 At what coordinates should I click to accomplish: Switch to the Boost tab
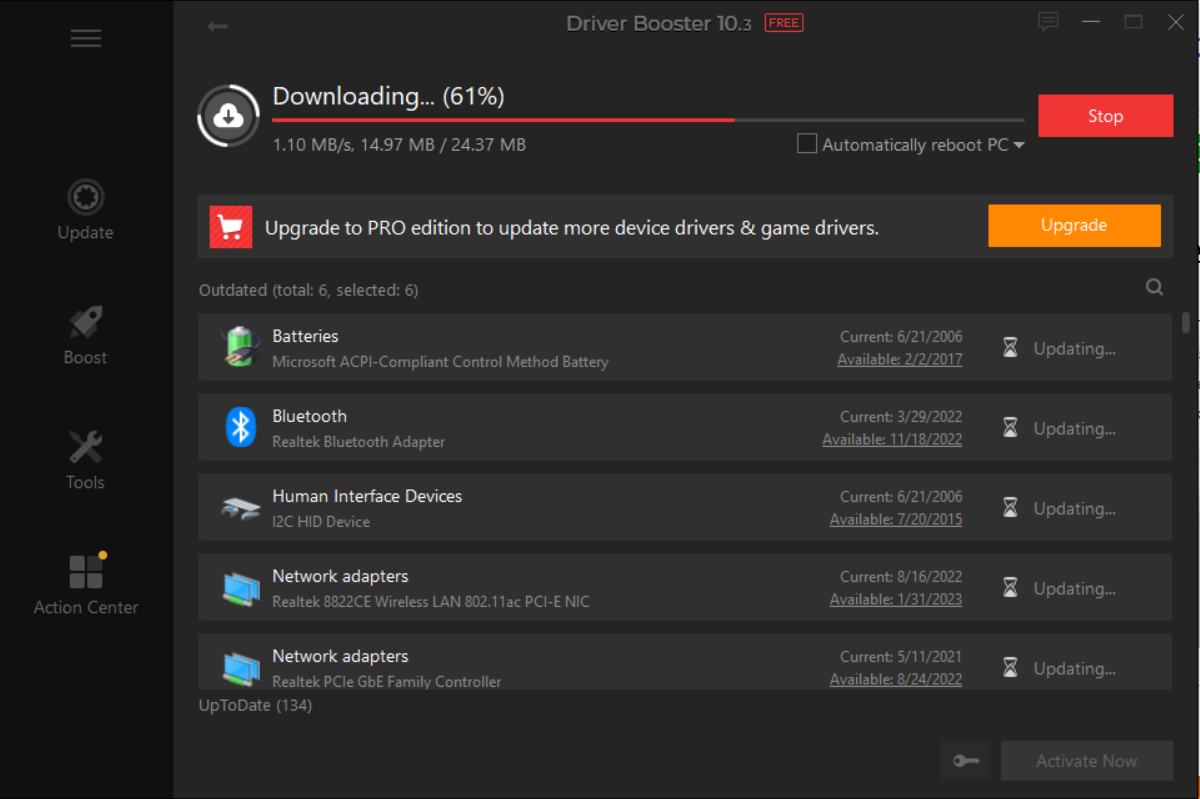(85, 336)
